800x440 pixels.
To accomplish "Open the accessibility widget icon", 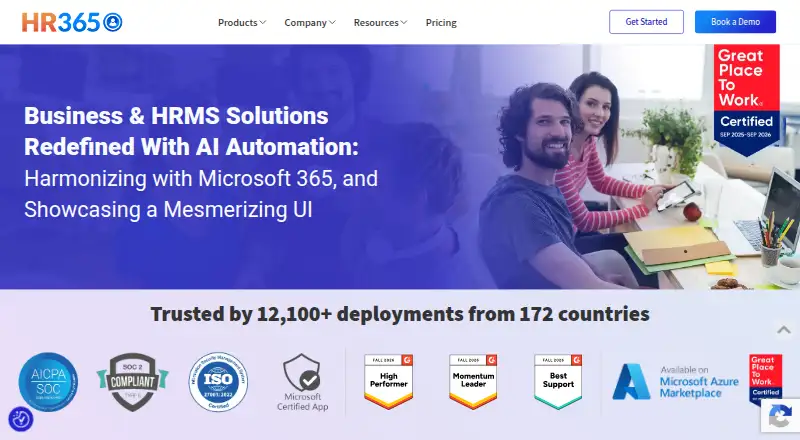I will (21, 420).
